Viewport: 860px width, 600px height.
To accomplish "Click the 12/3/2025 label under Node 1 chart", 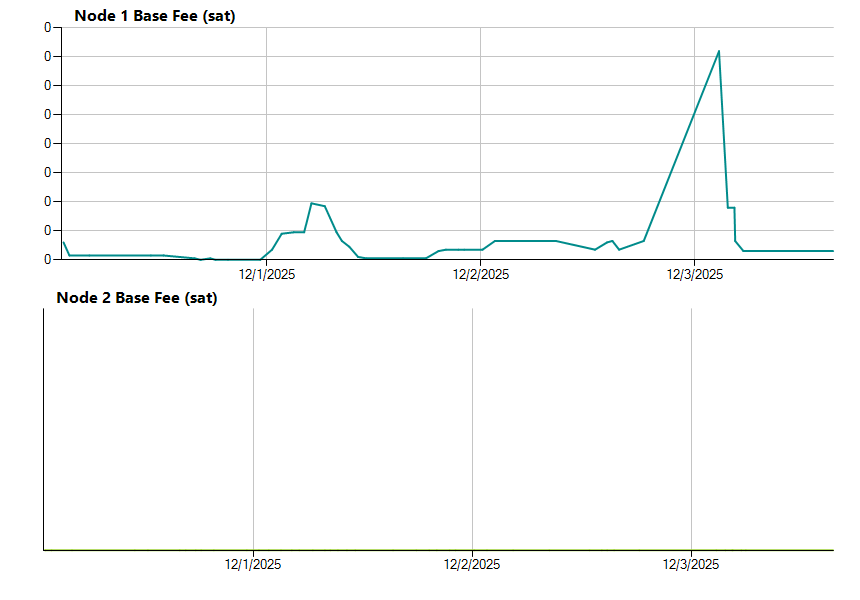I will (695, 273).
